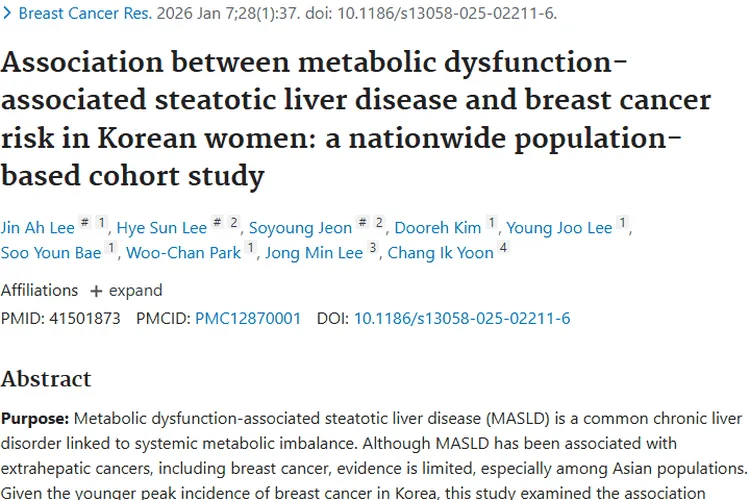Click affiliation superscript 2 after Hye Sun Lee
This screenshot has width=750, height=500.
[x=234, y=222]
